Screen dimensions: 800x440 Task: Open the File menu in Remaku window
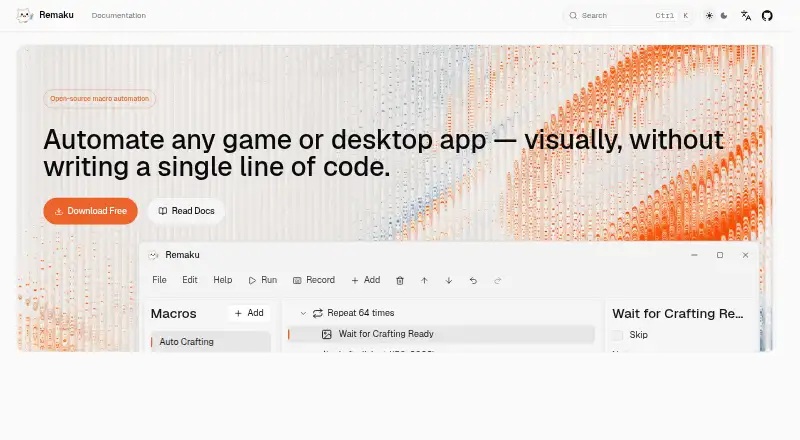159,280
